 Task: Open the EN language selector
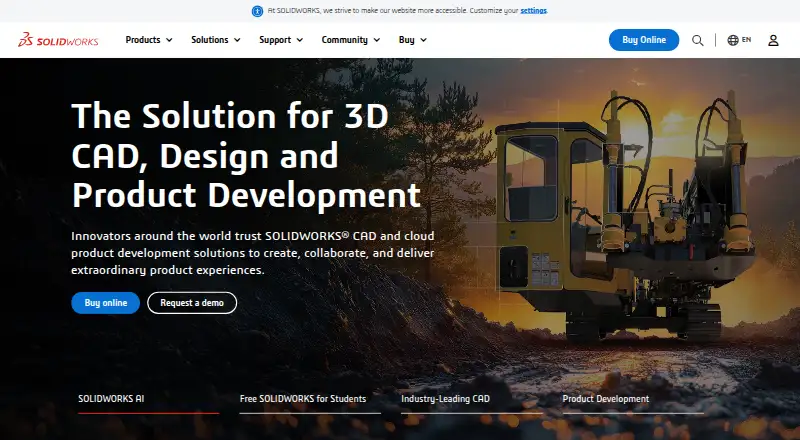tap(746, 39)
